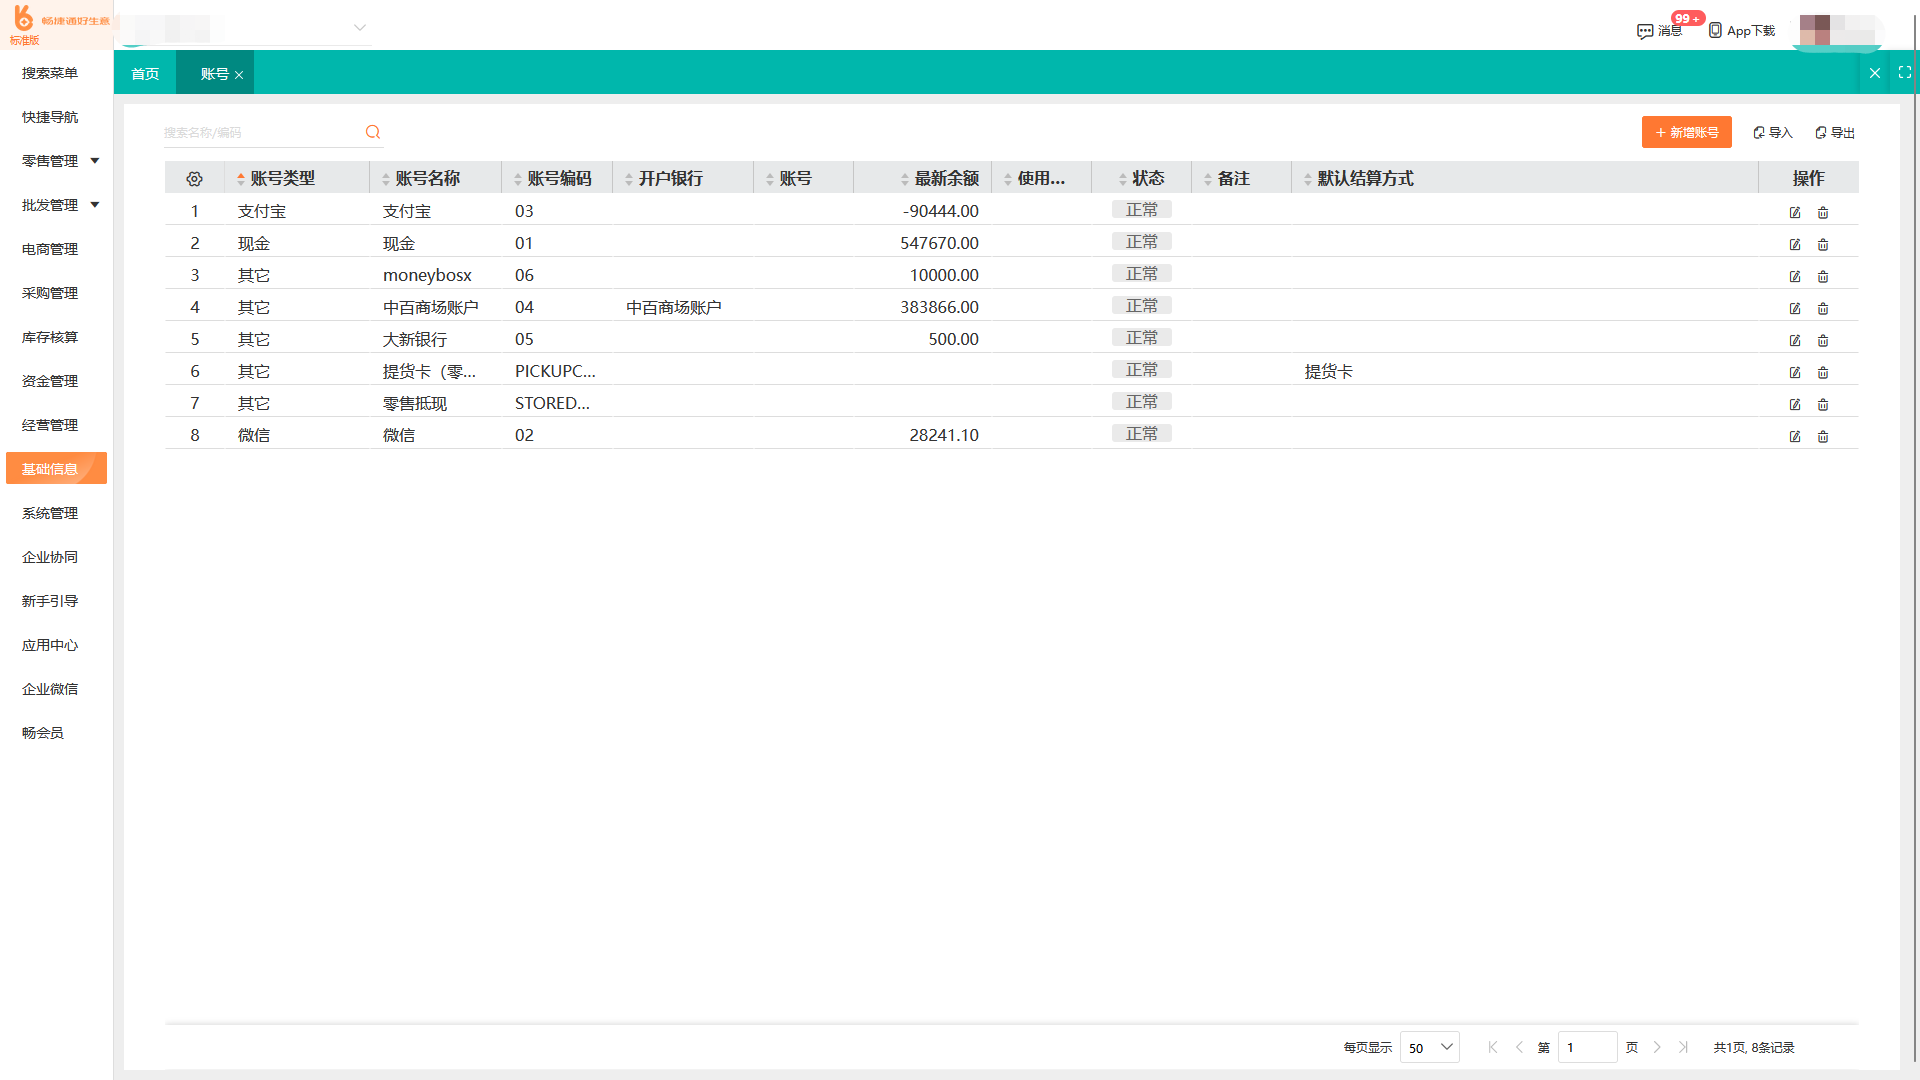Click the import 导入 icon button

[x=1774, y=132]
